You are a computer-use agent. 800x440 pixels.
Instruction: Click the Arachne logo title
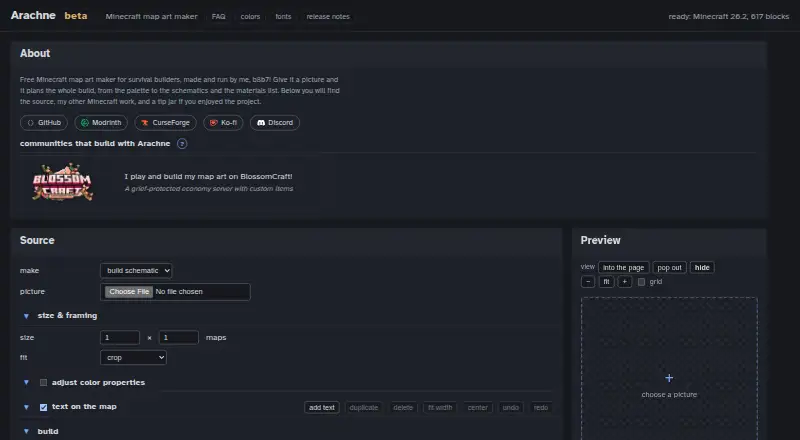tap(33, 15)
